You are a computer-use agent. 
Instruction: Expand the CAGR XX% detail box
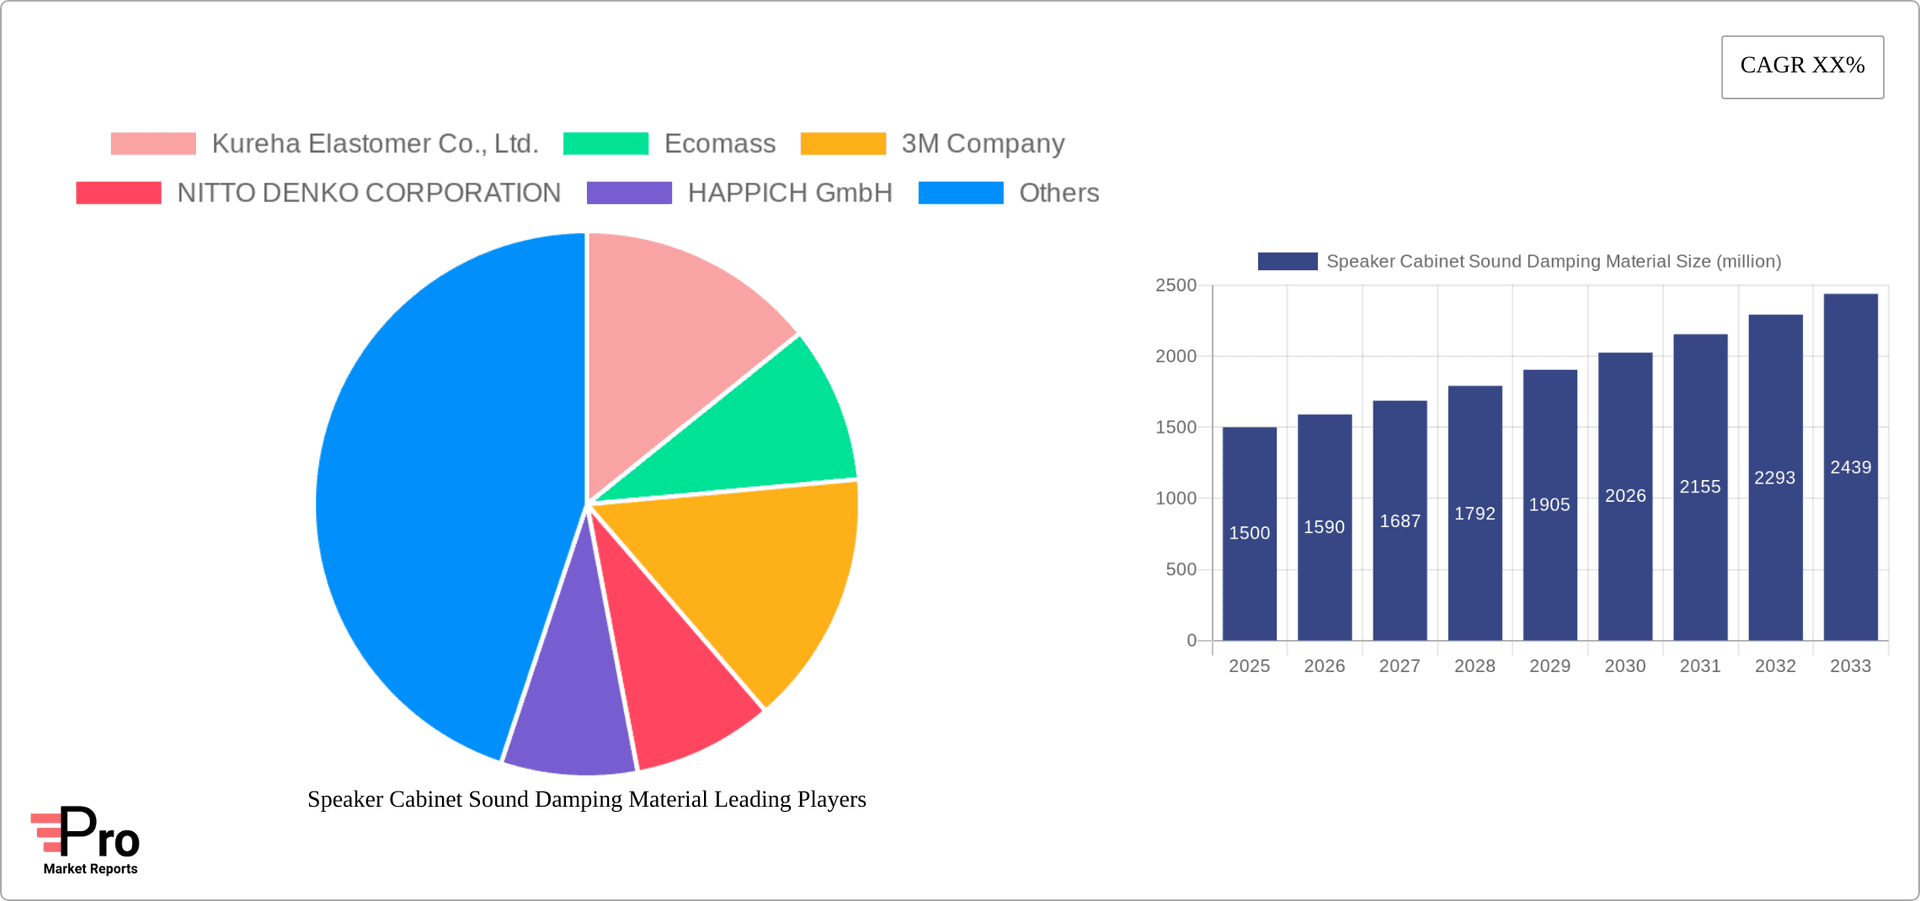[1802, 66]
